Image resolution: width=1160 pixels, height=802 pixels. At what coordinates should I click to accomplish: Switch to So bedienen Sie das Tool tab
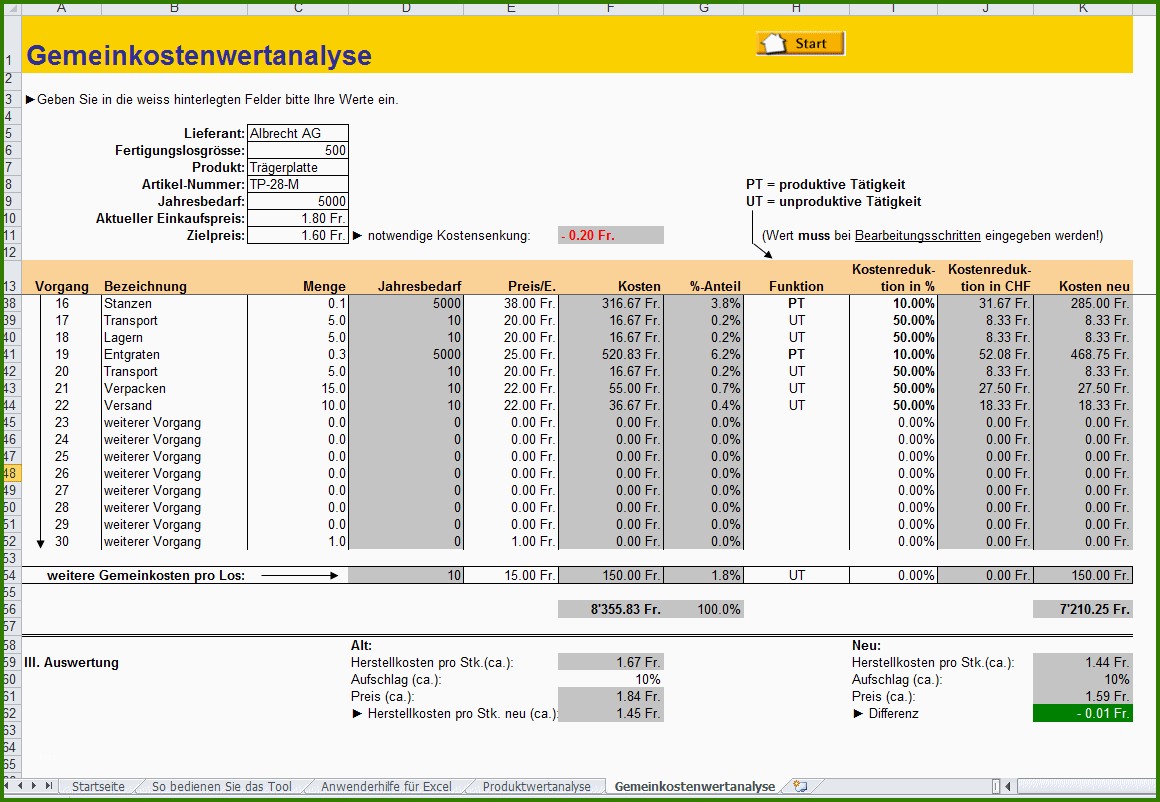click(x=221, y=787)
